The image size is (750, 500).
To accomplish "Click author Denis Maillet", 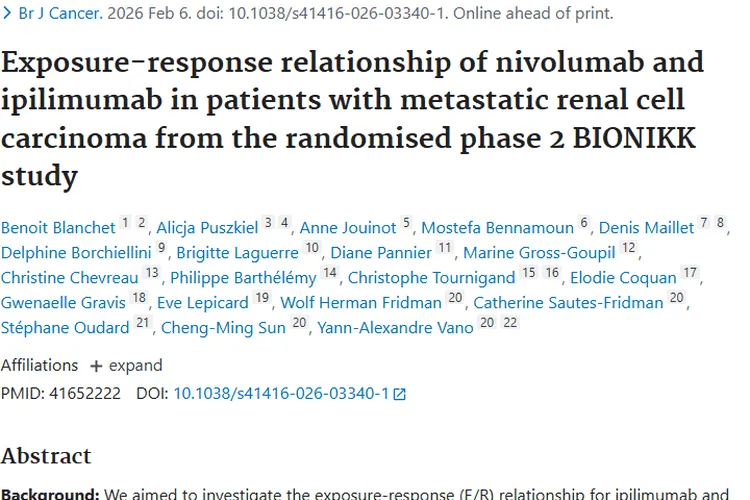I will 646,227.
